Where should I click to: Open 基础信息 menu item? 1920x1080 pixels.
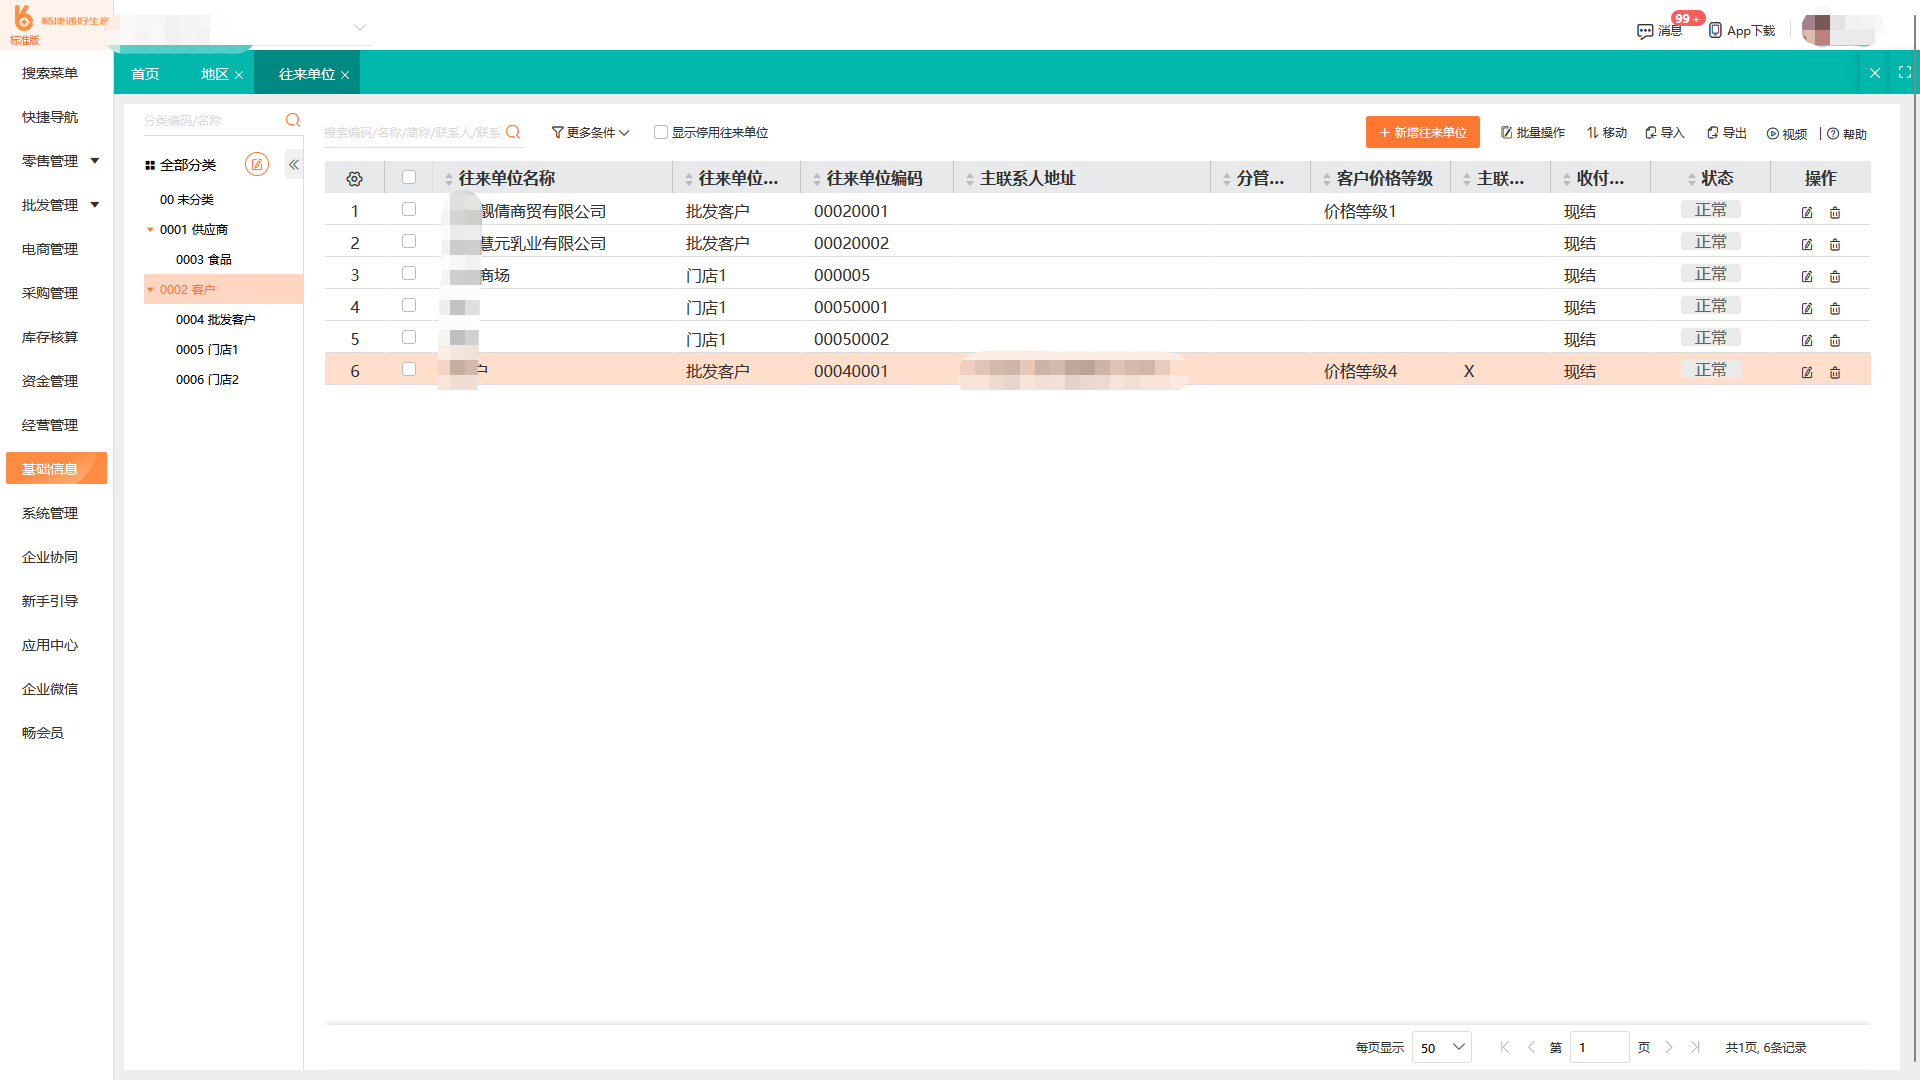click(x=51, y=468)
